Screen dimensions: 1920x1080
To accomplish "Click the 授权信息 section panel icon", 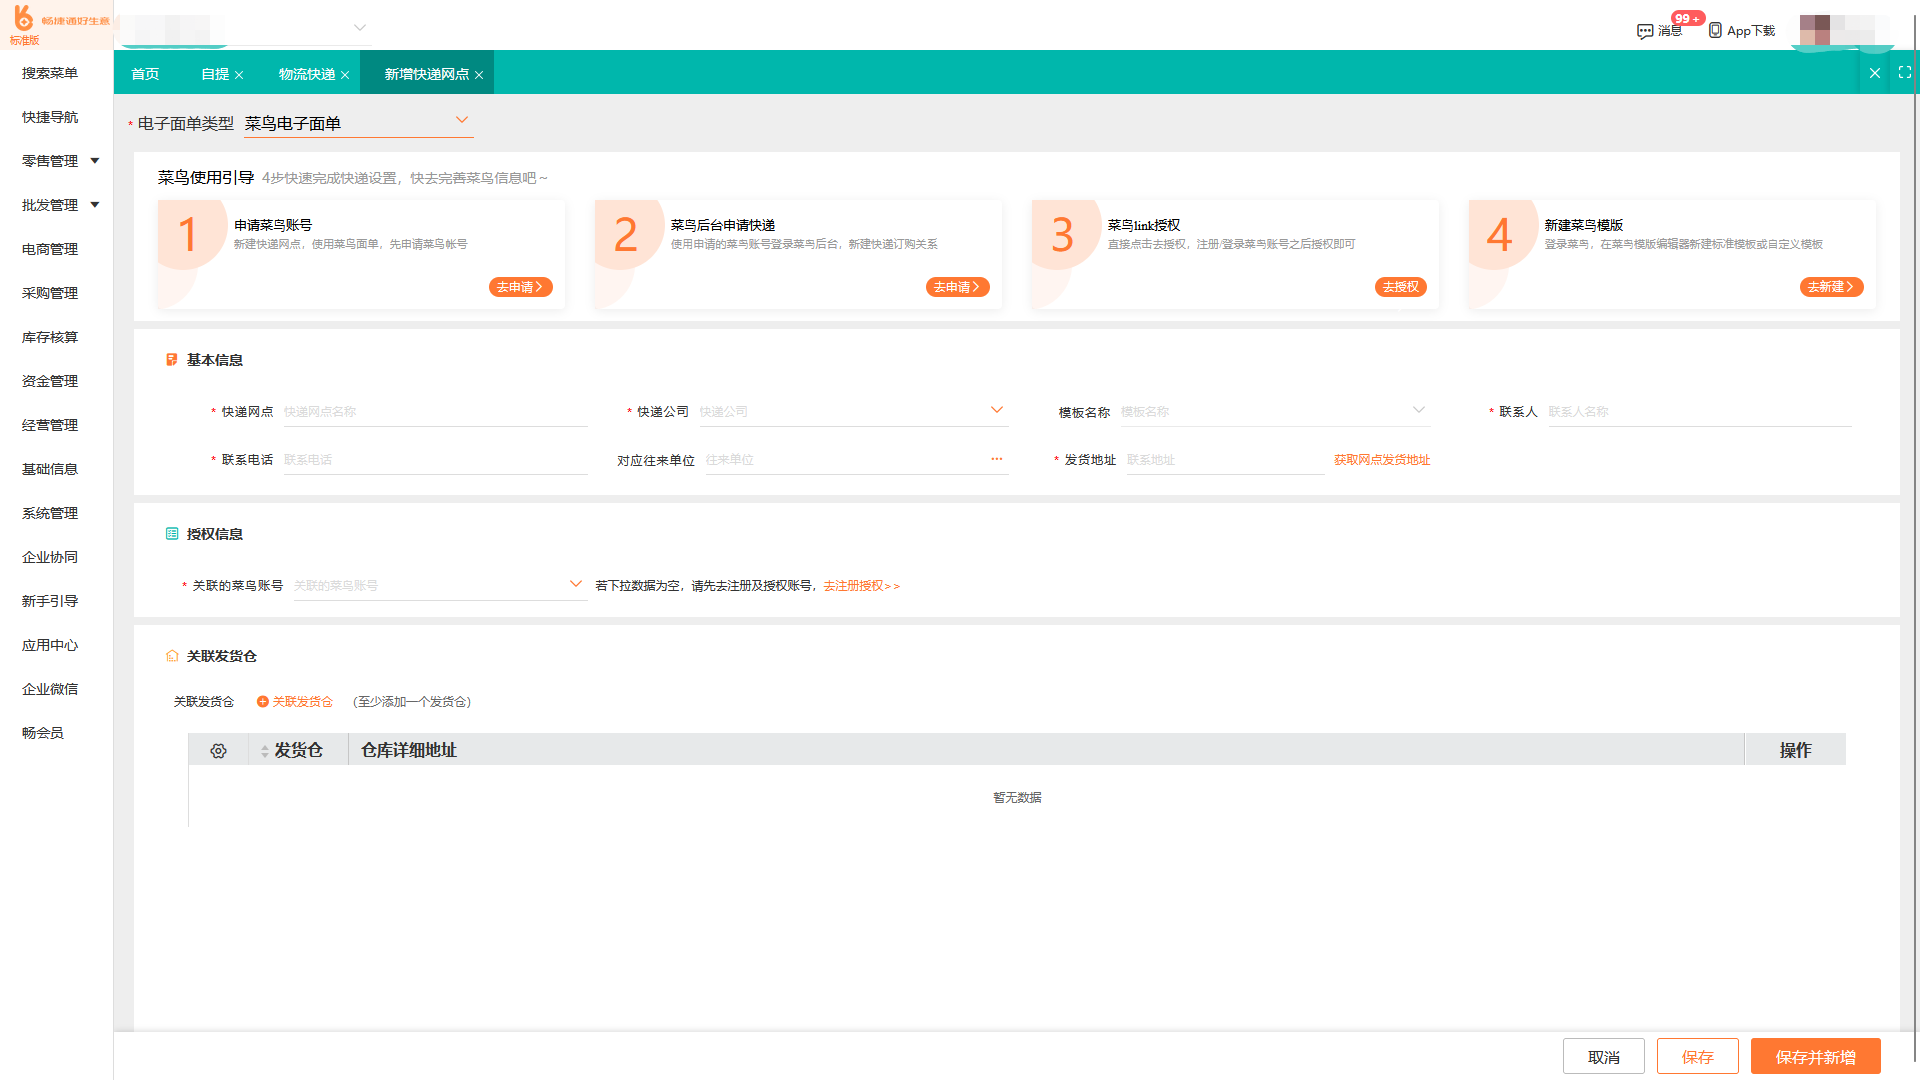I will point(170,534).
